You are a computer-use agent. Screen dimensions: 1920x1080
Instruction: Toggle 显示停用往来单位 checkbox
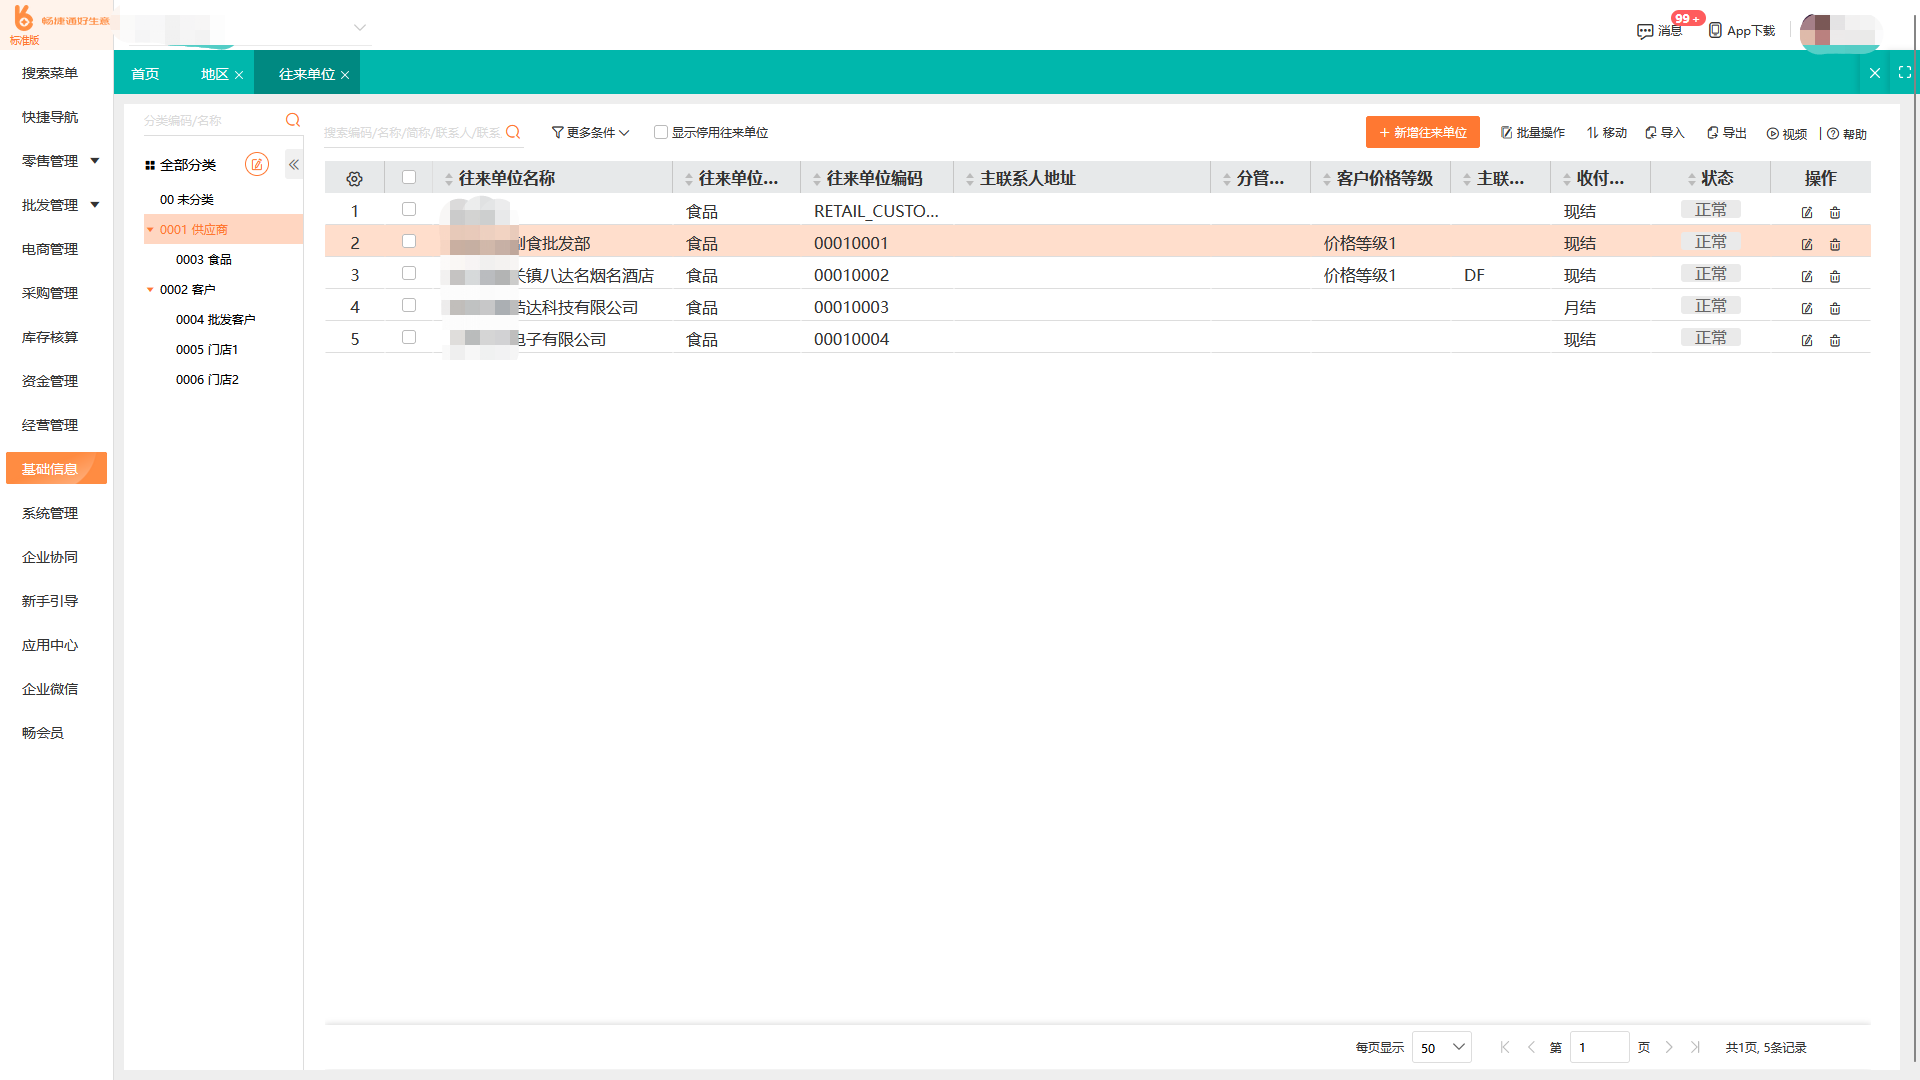click(x=661, y=132)
